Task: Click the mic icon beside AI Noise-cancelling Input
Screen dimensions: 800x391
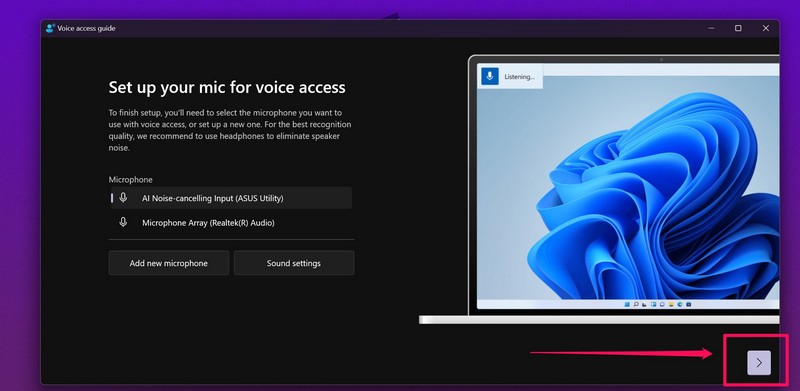Action: [x=123, y=198]
